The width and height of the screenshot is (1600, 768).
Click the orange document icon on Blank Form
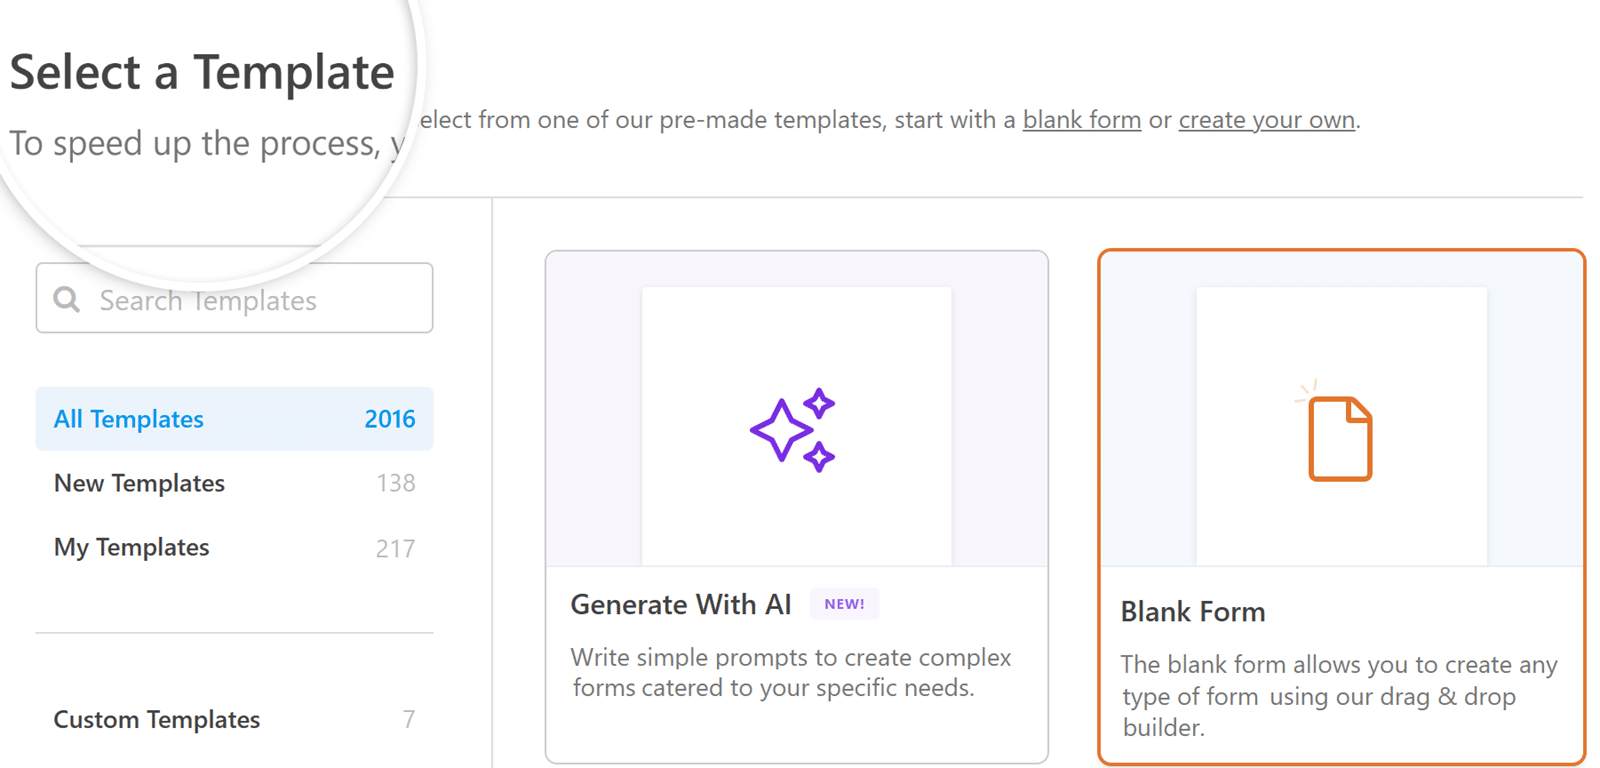point(1340,438)
